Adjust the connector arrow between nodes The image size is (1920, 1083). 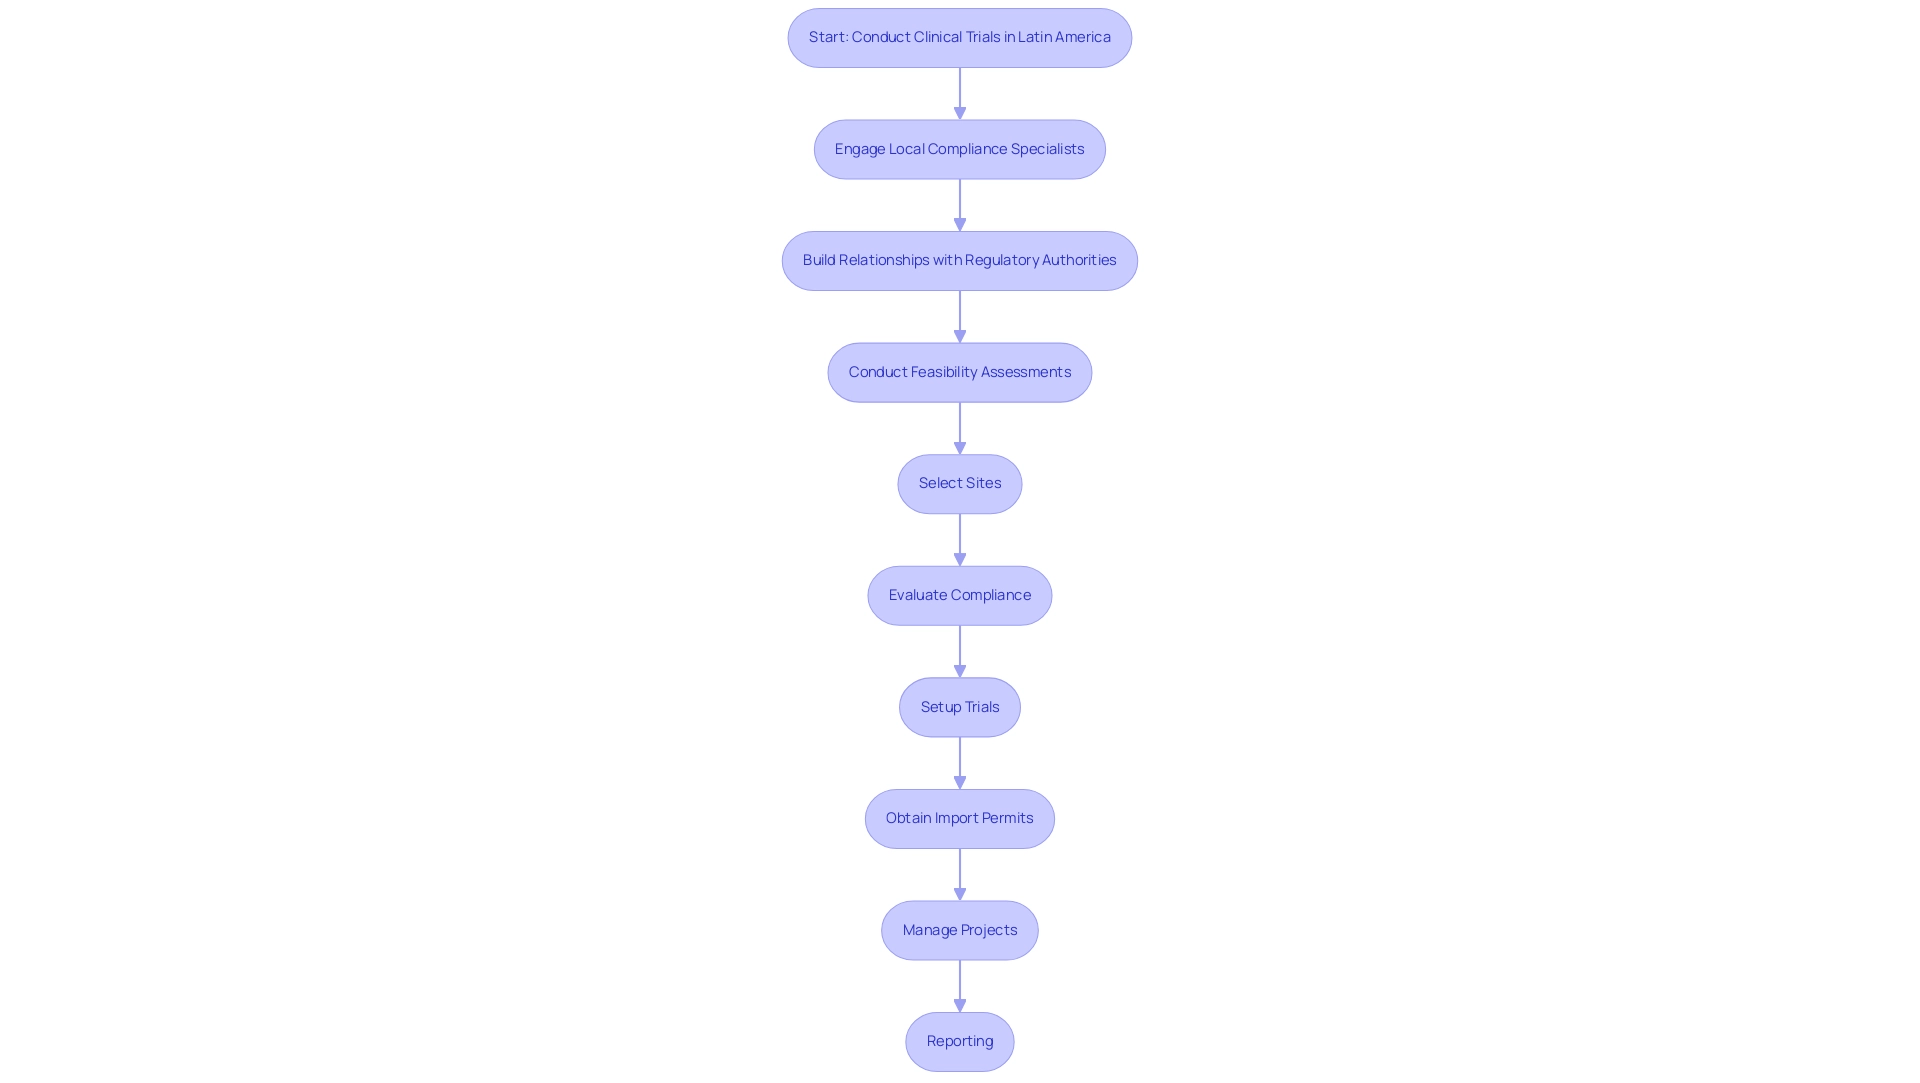959,92
